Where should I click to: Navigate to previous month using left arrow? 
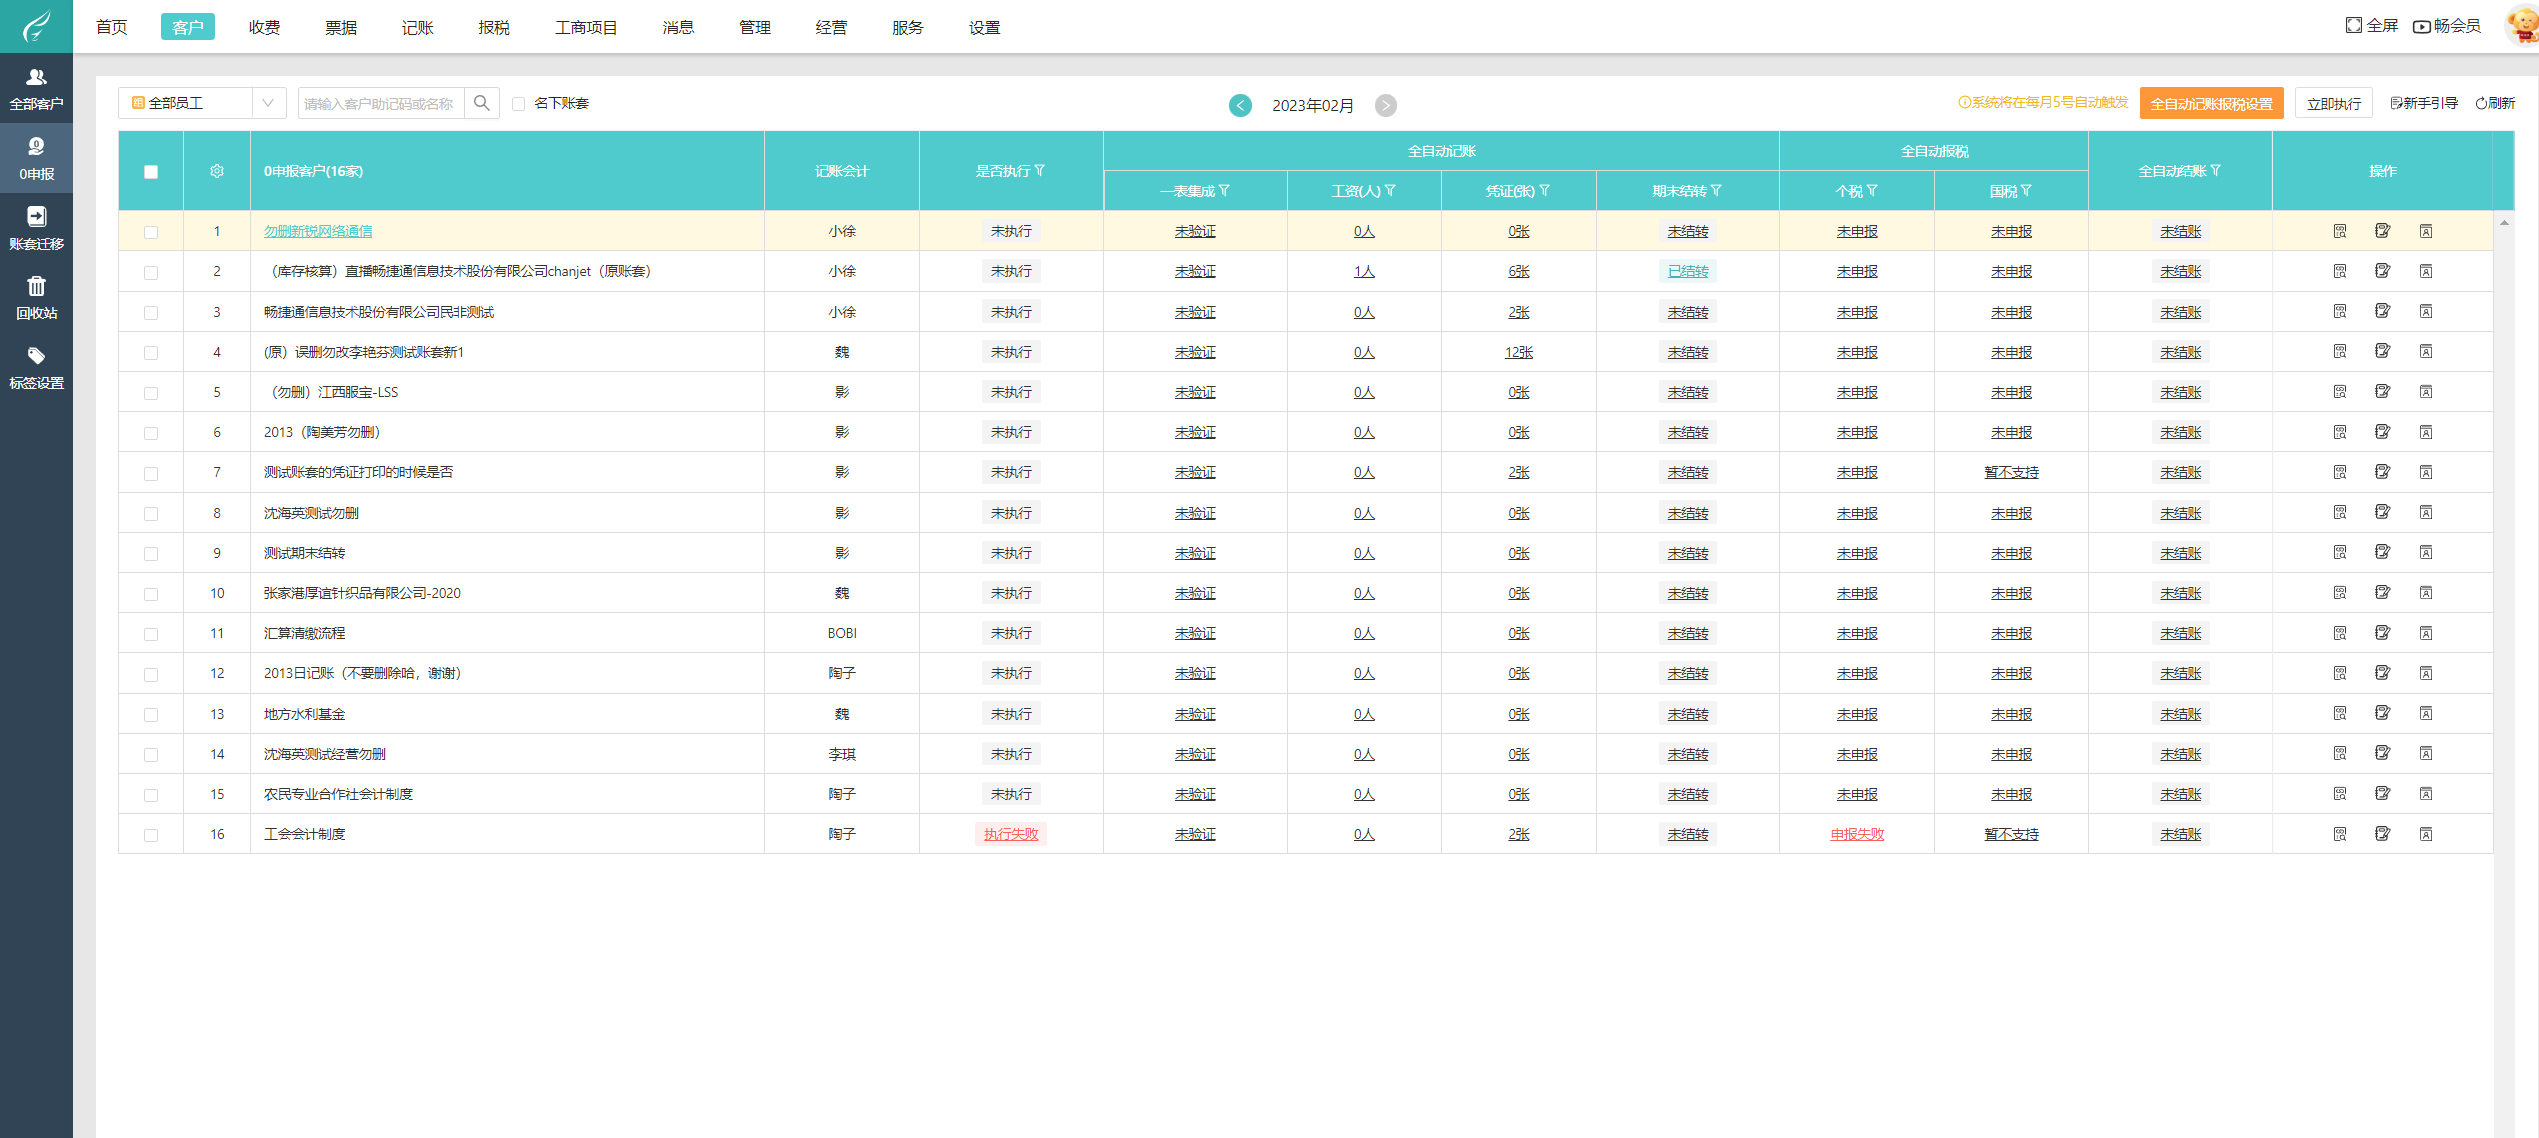pos(1240,102)
